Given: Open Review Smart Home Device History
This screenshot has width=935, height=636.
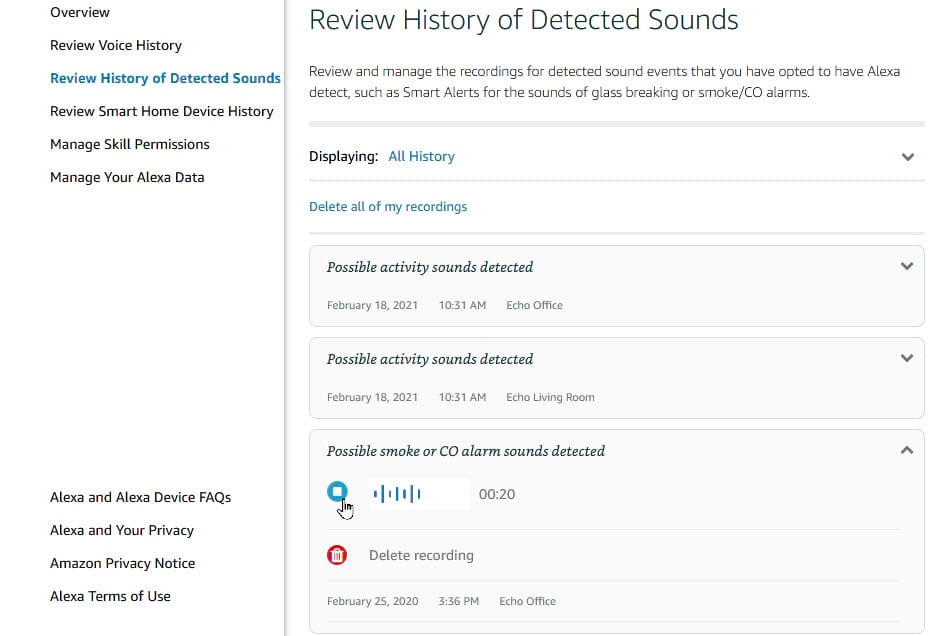Looking at the screenshot, I should coord(161,111).
